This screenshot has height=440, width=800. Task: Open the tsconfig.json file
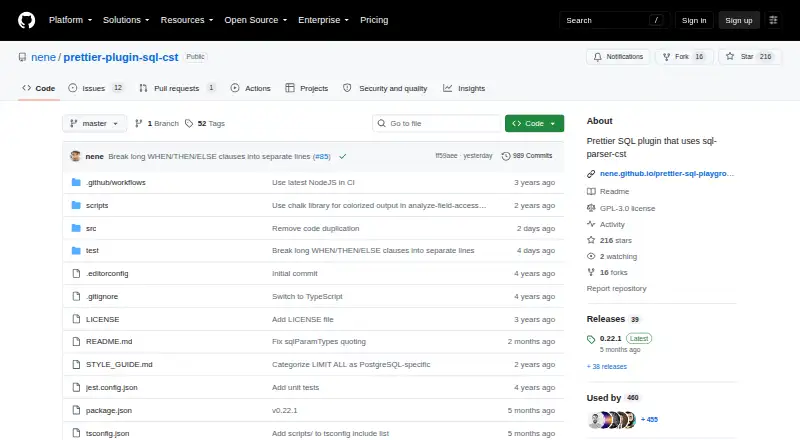tap(108, 433)
